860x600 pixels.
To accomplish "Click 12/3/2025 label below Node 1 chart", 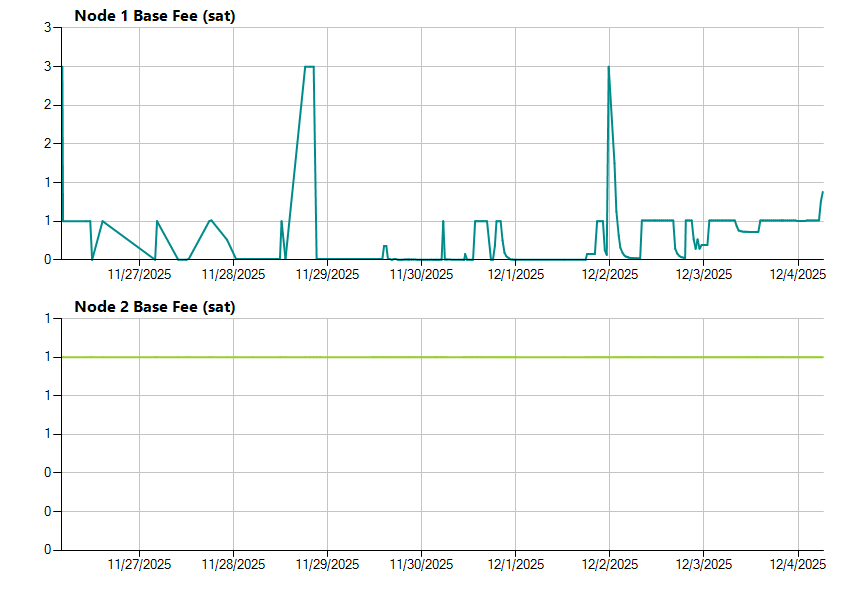I will click(x=704, y=273).
